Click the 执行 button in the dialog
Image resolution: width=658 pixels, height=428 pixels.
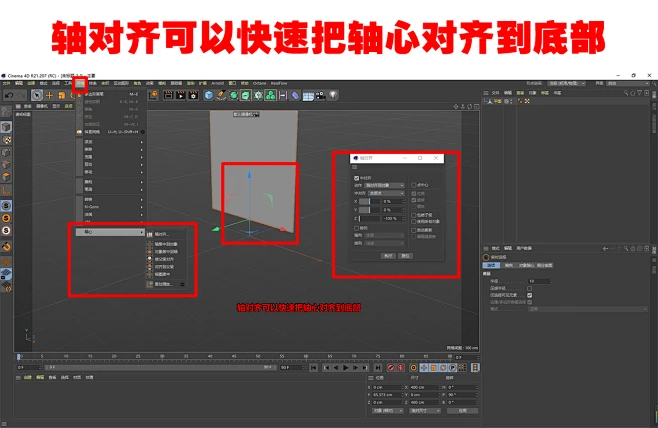point(386,254)
